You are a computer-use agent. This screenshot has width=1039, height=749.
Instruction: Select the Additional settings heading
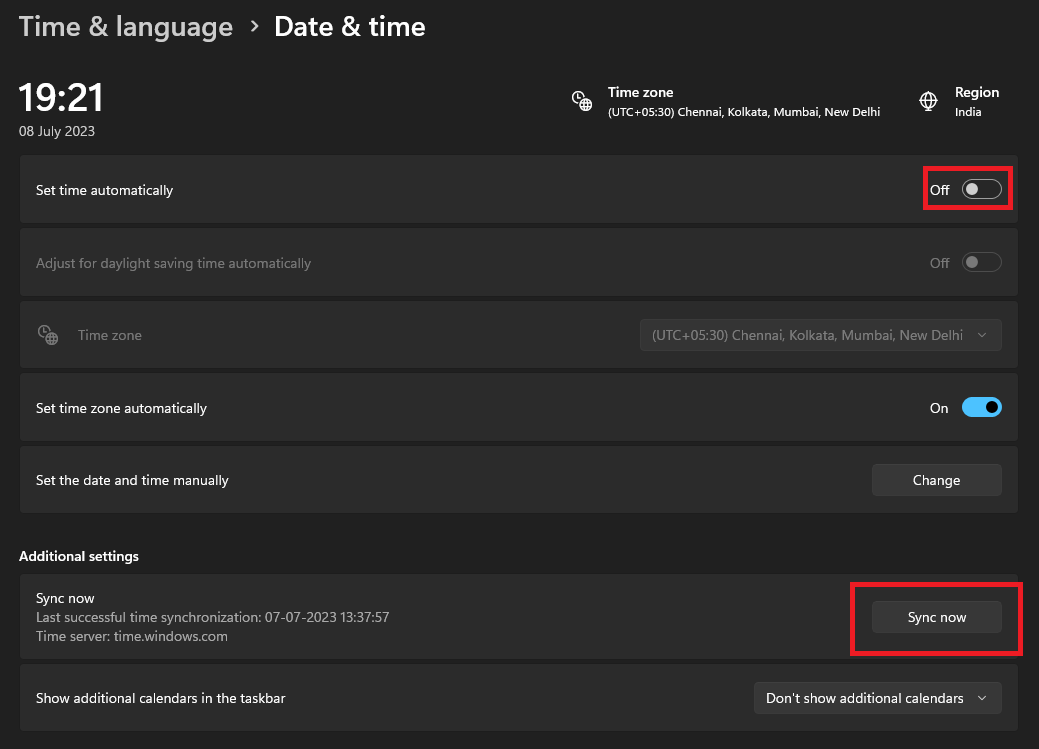point(78,556)
